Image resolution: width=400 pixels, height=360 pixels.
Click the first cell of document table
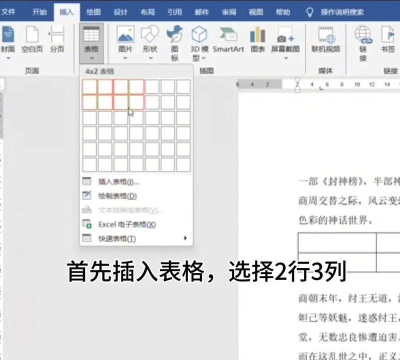(337, 243)
